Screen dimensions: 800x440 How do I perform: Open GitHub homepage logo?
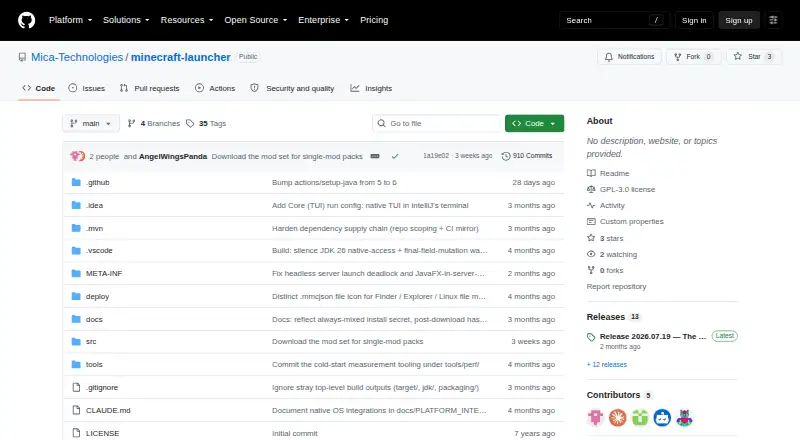click(x=27, y=20)
